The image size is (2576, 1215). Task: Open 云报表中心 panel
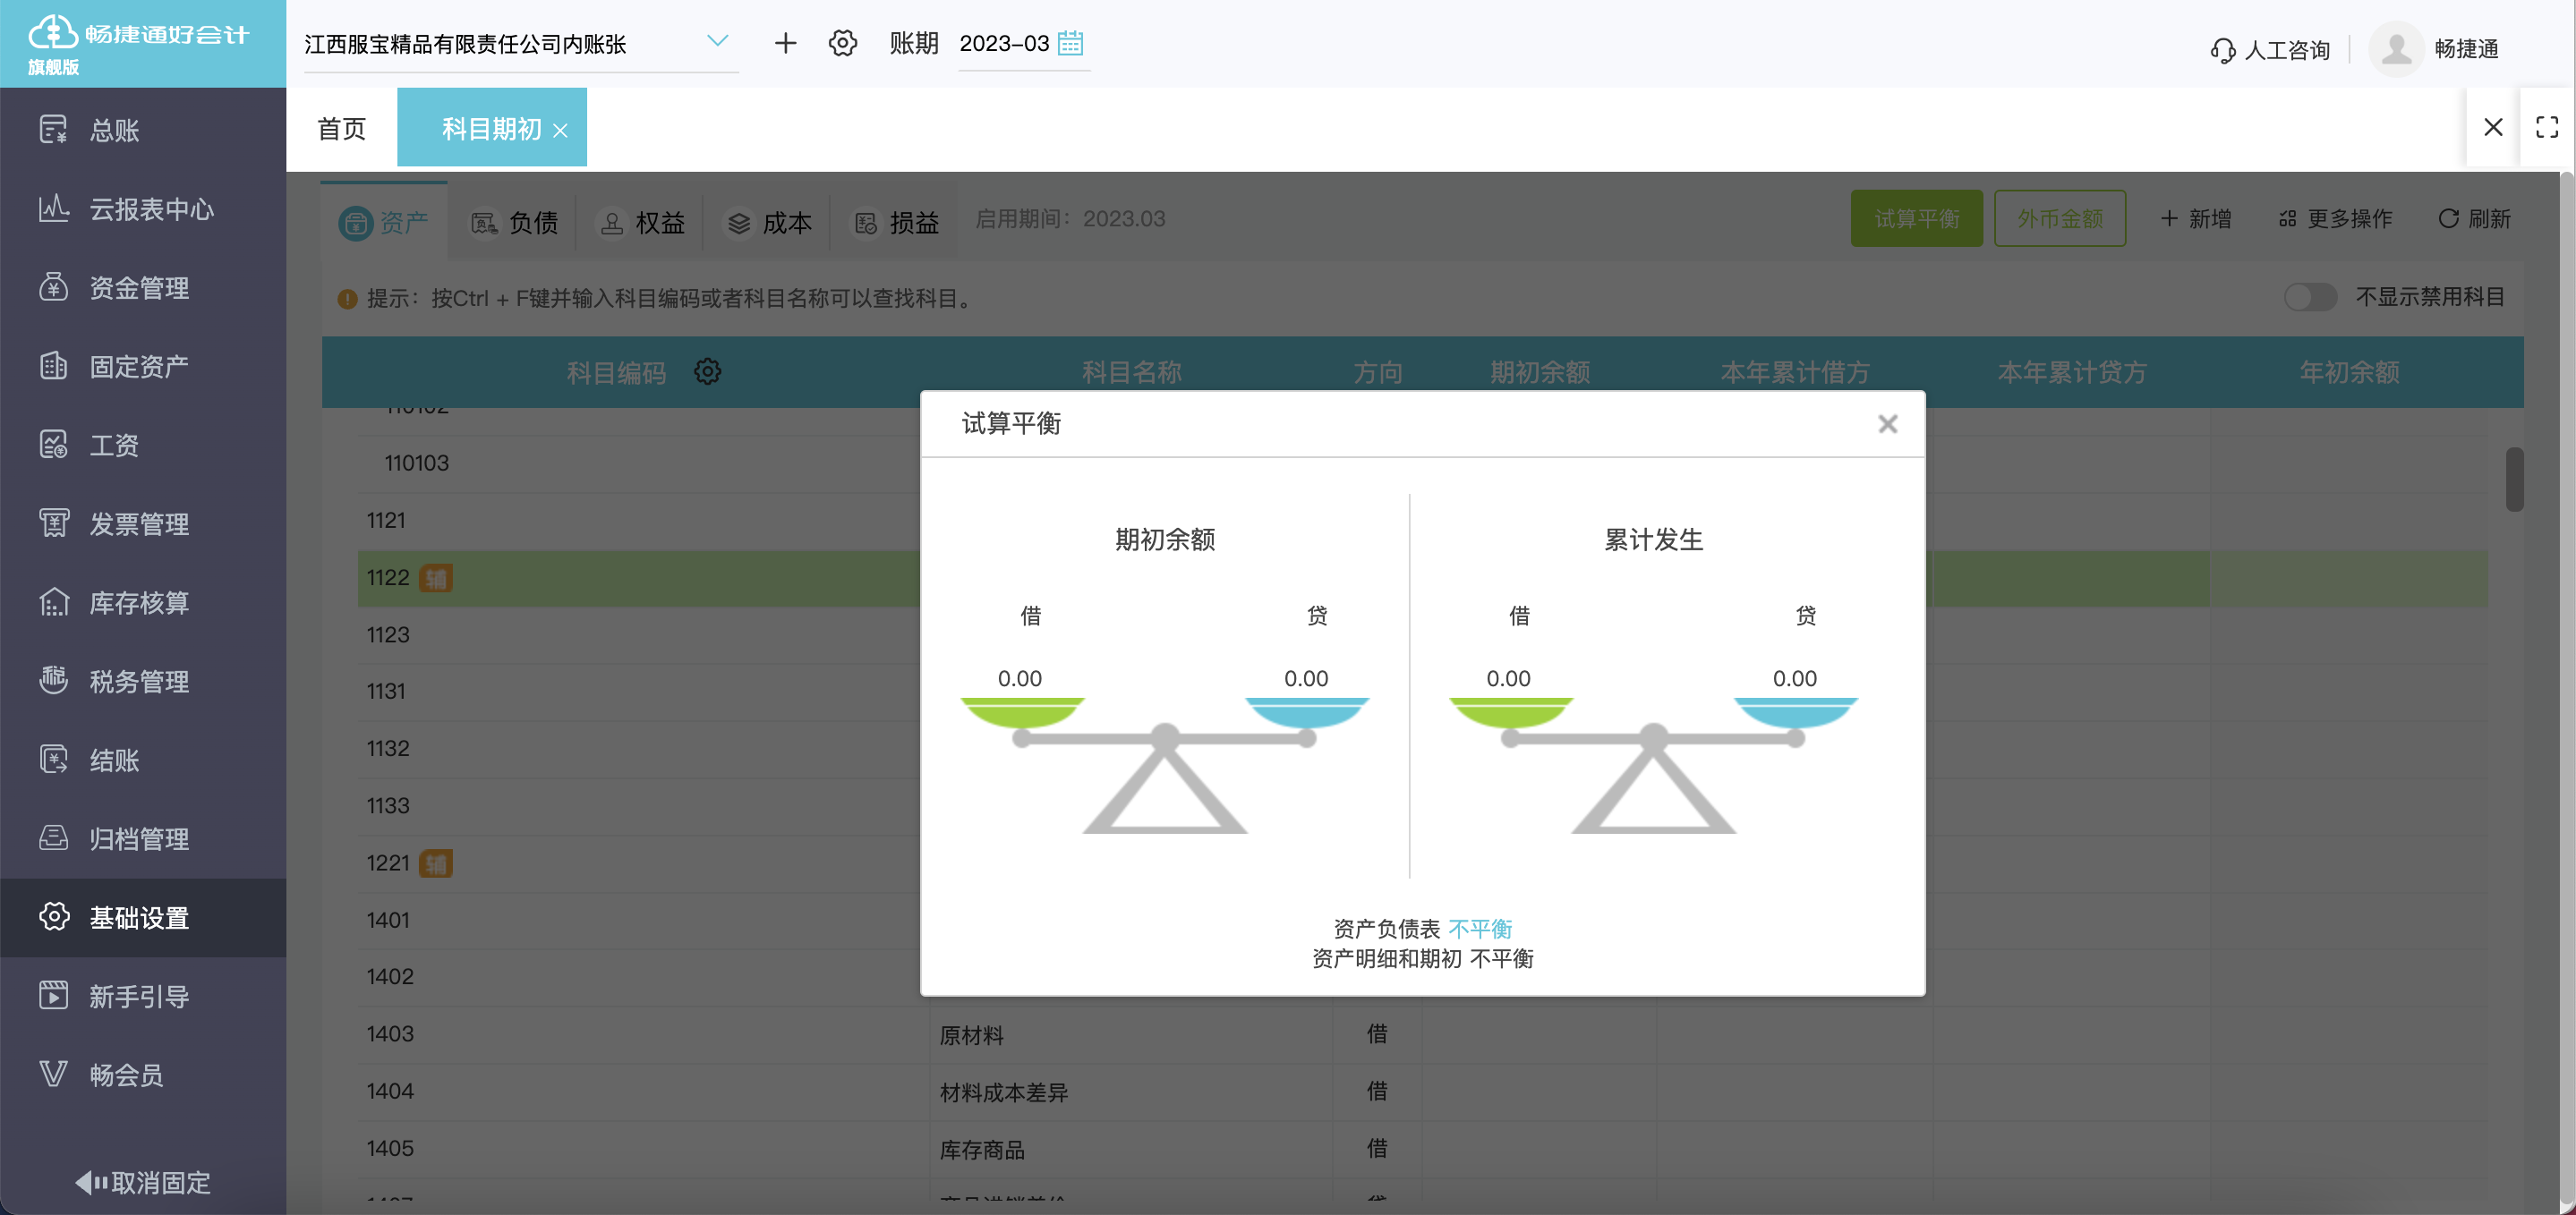[x=141, y=208]
